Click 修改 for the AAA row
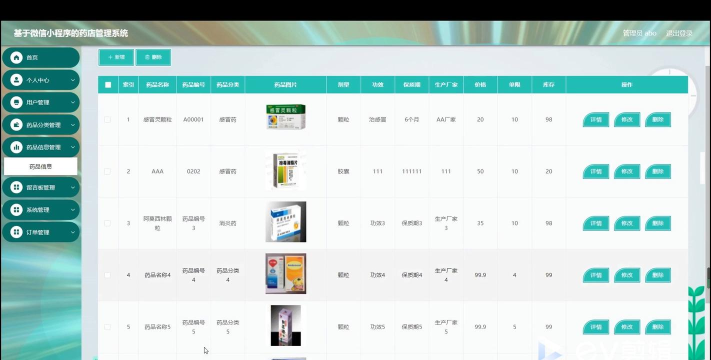 627,171
